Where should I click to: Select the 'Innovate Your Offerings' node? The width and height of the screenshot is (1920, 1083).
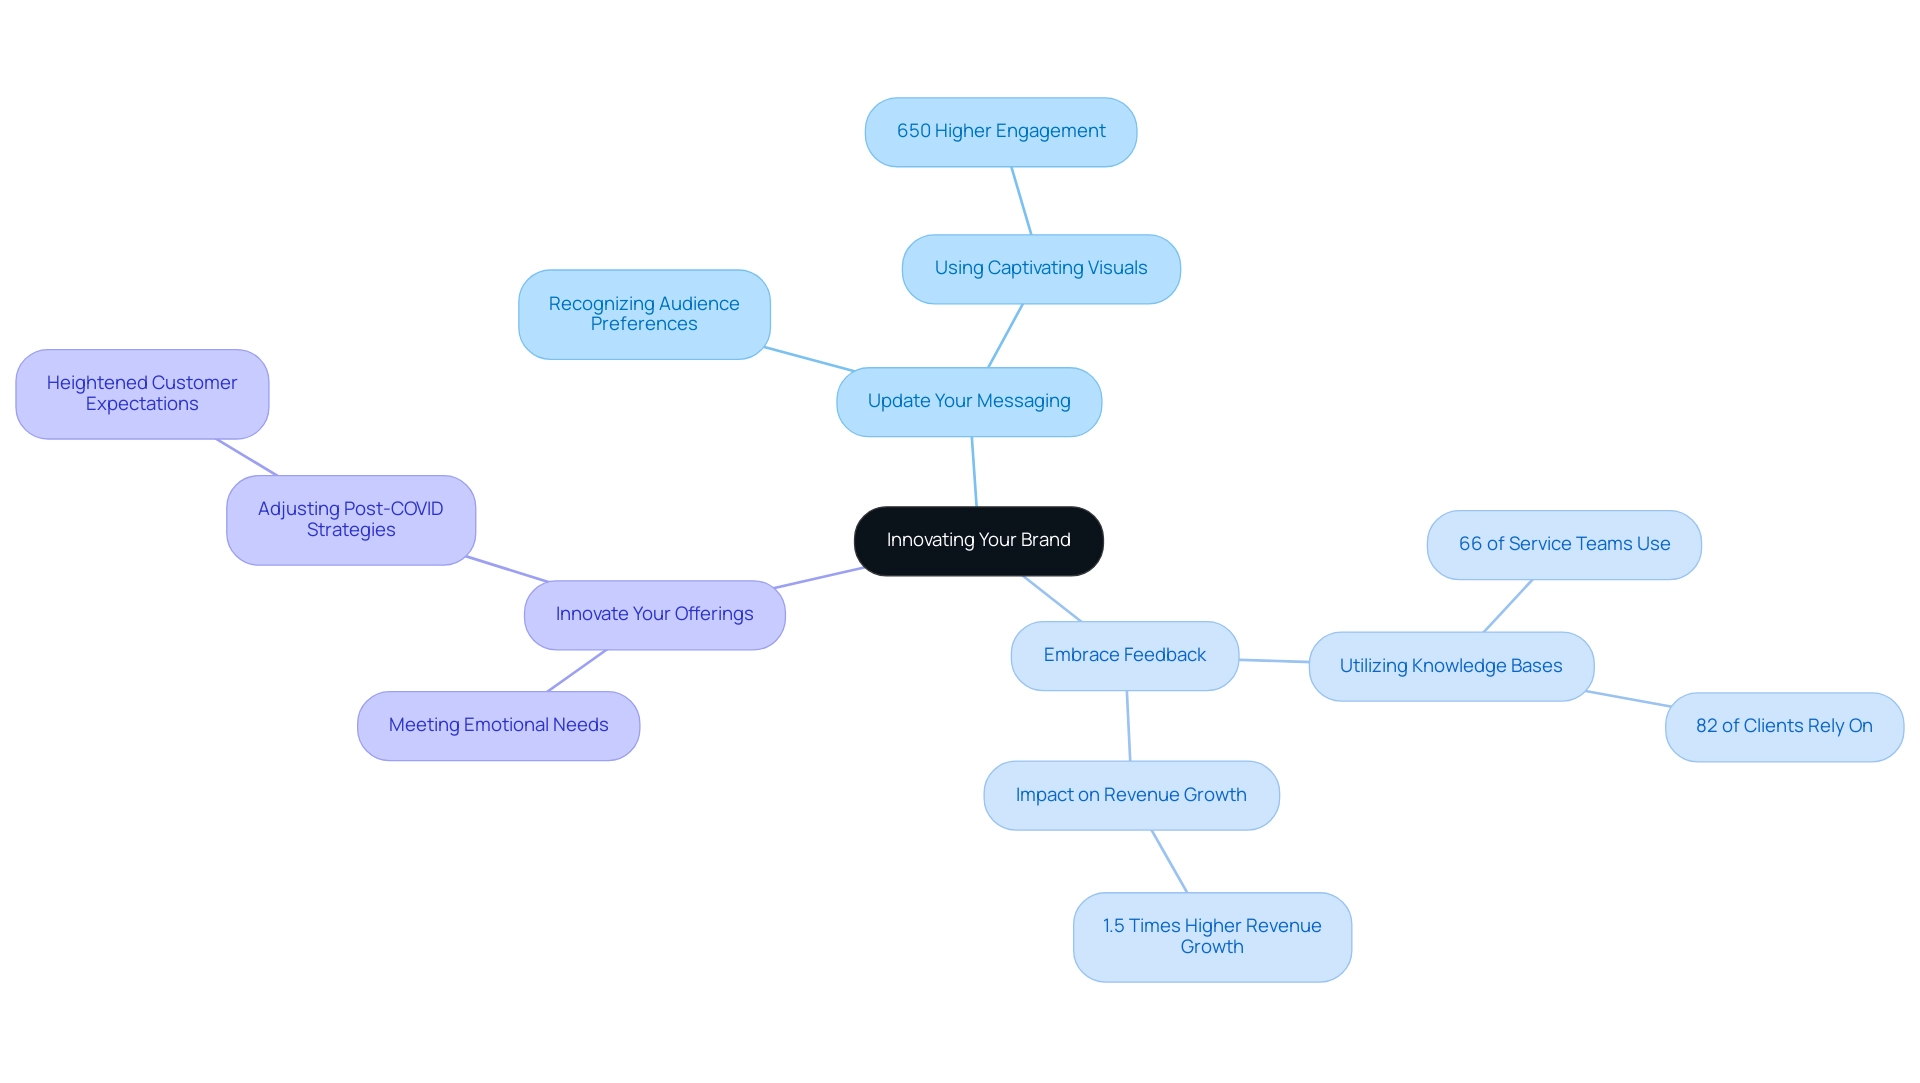click(654, 612)
